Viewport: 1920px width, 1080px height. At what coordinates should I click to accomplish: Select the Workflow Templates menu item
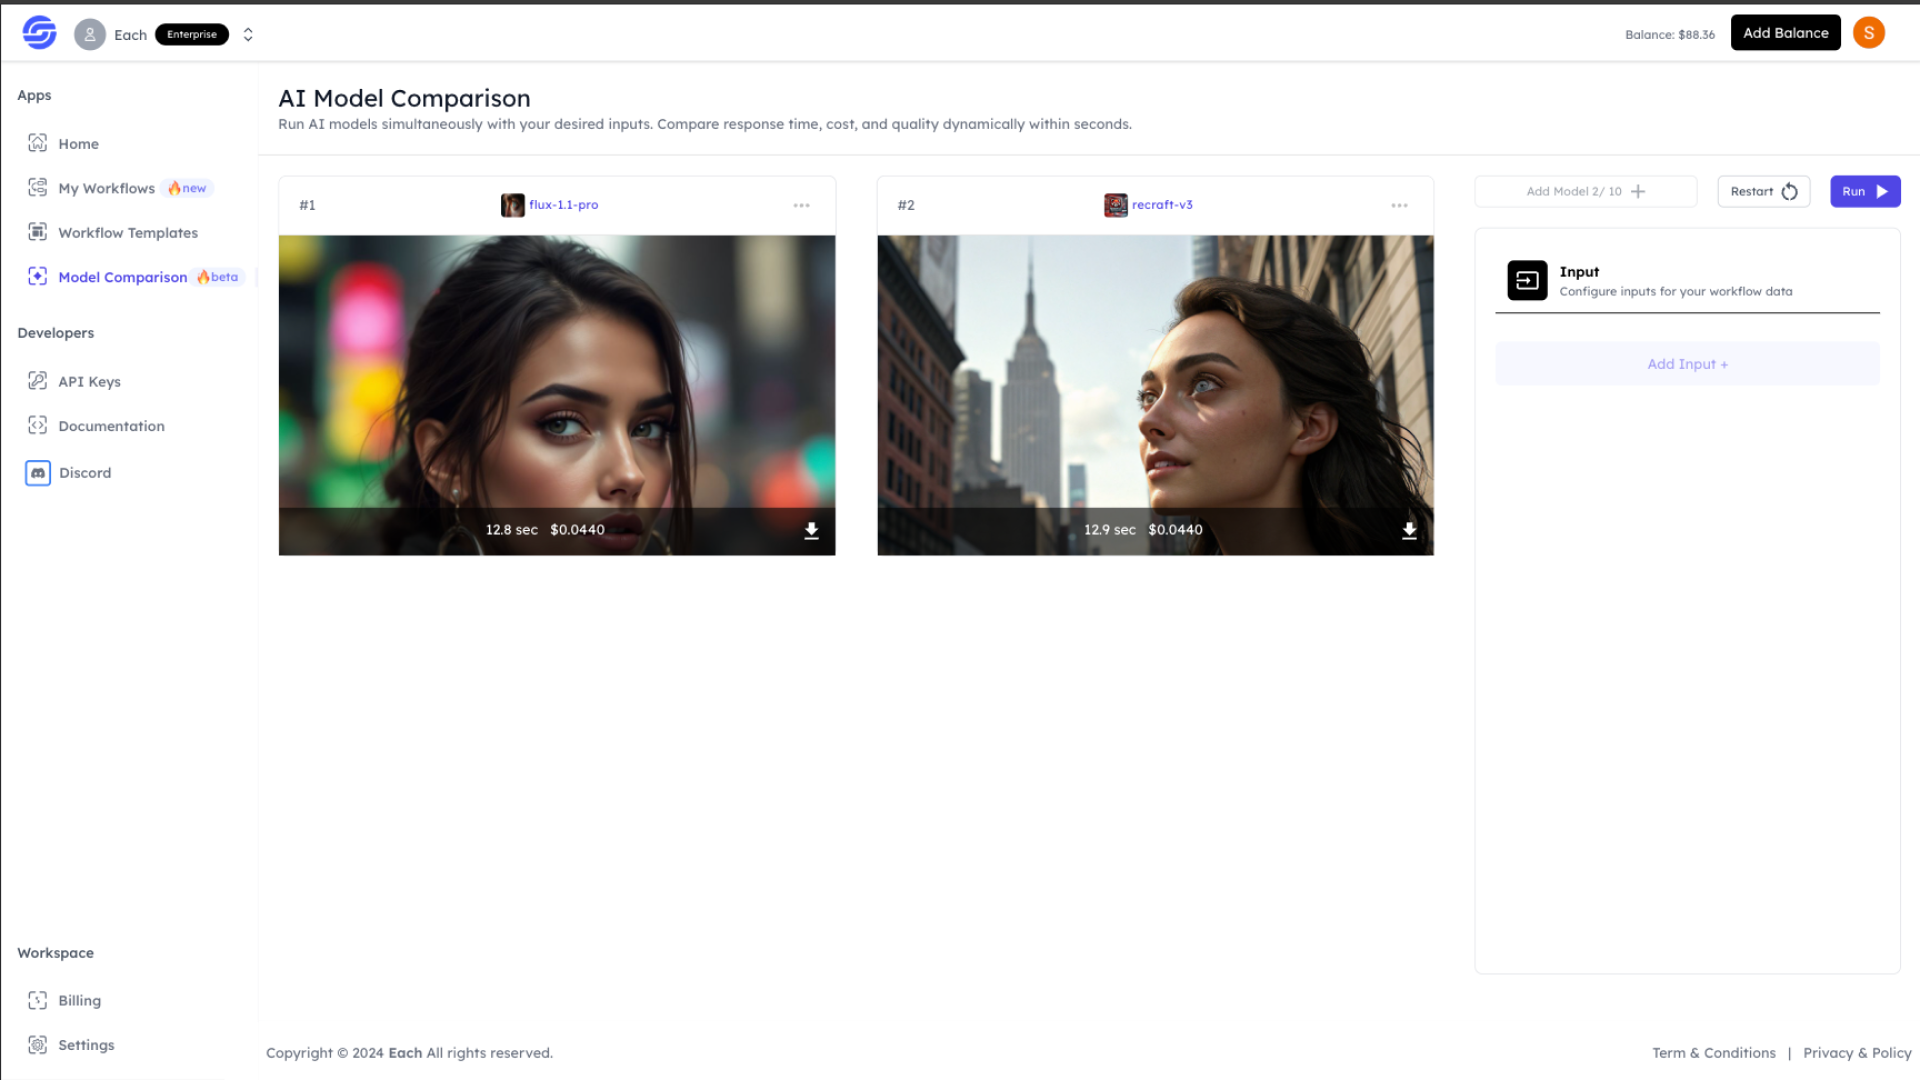click(128, 232)
